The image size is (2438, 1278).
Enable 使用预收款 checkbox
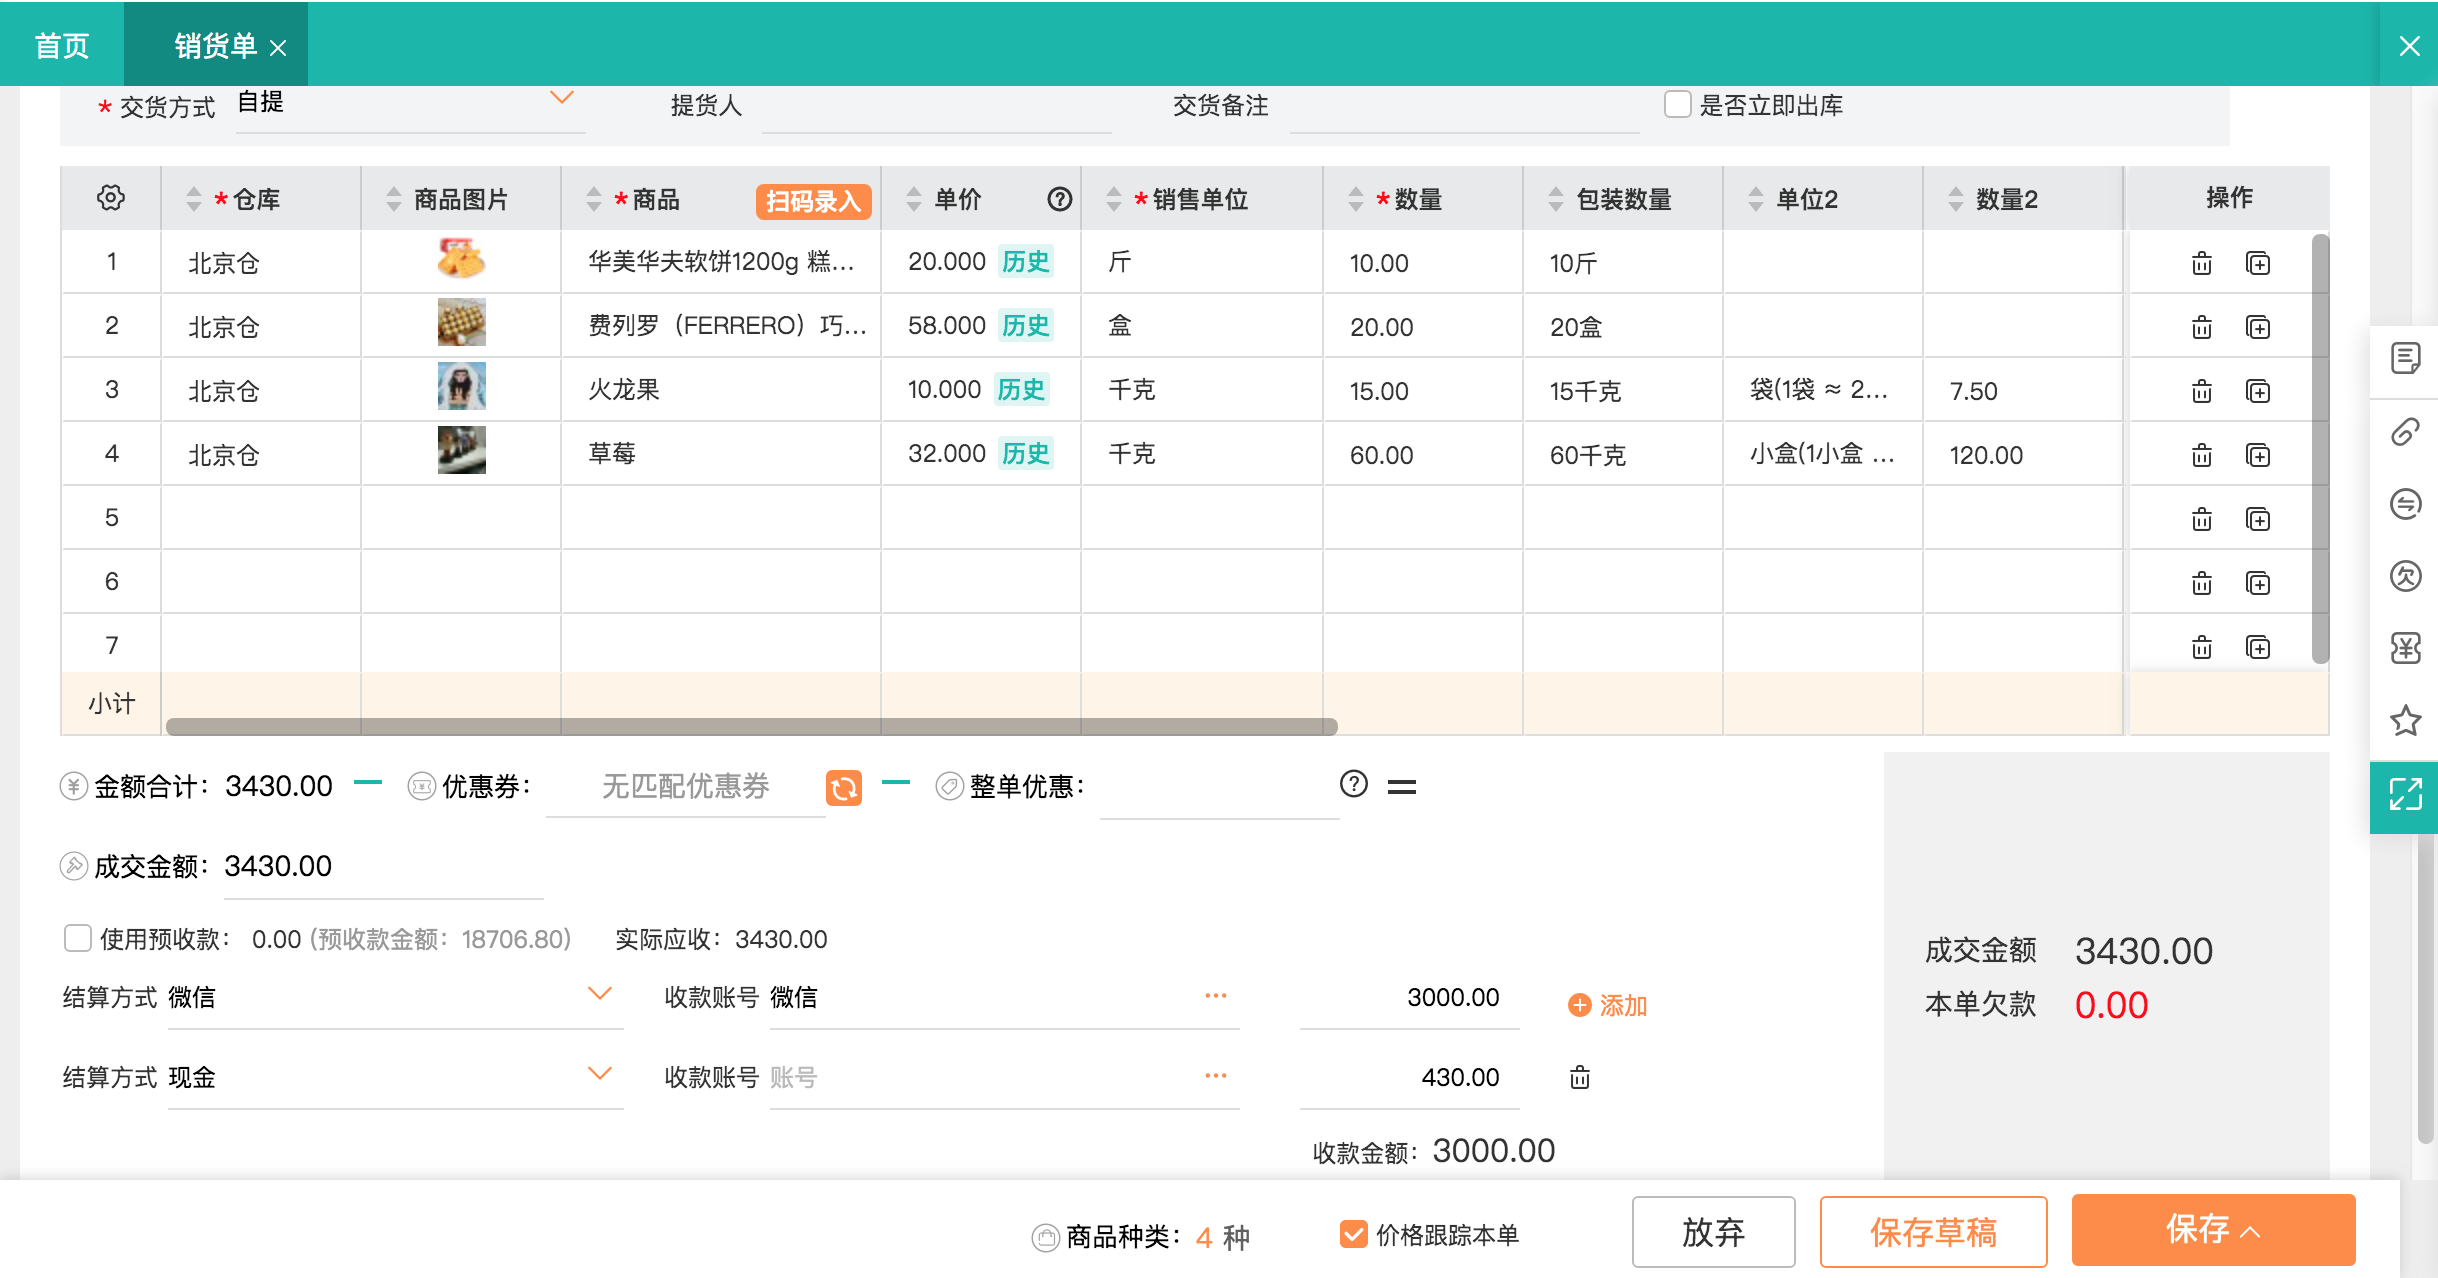click(x=74, y=938)
